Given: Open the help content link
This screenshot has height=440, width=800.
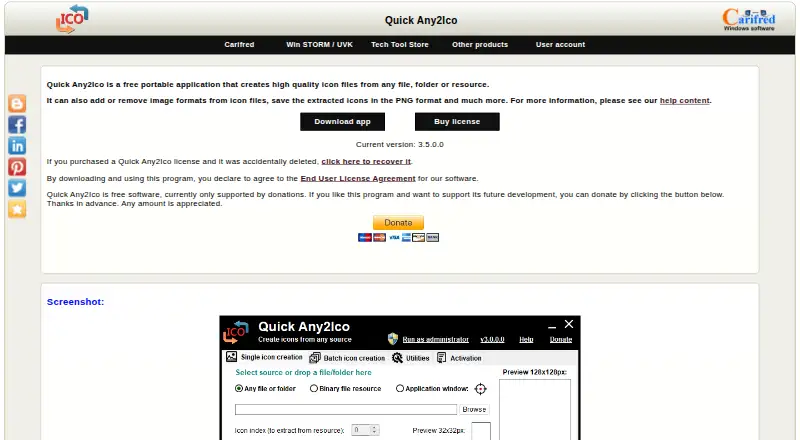Looking at the screenshot, I should [685, 101].
